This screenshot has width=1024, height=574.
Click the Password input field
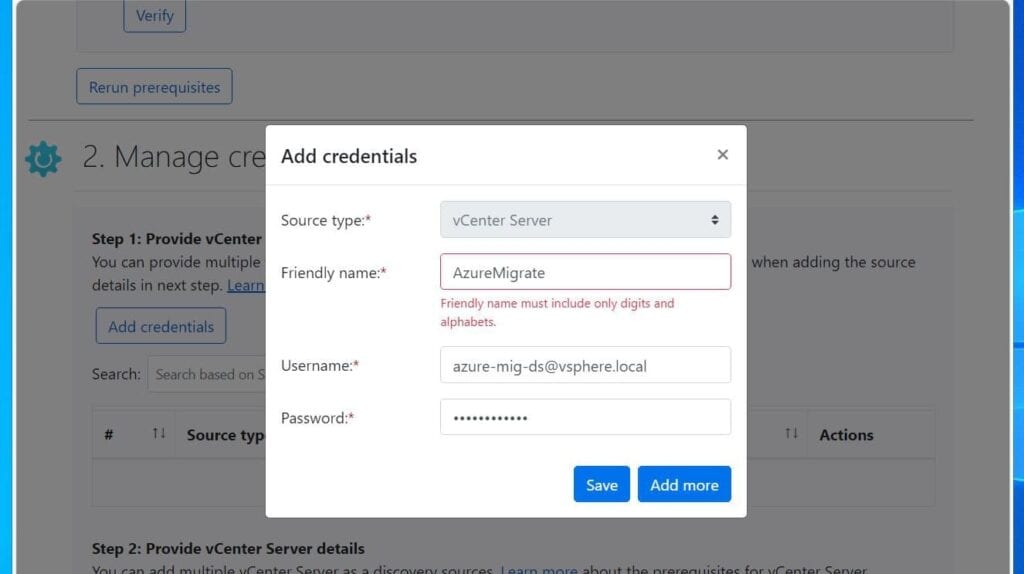(585, 417)
